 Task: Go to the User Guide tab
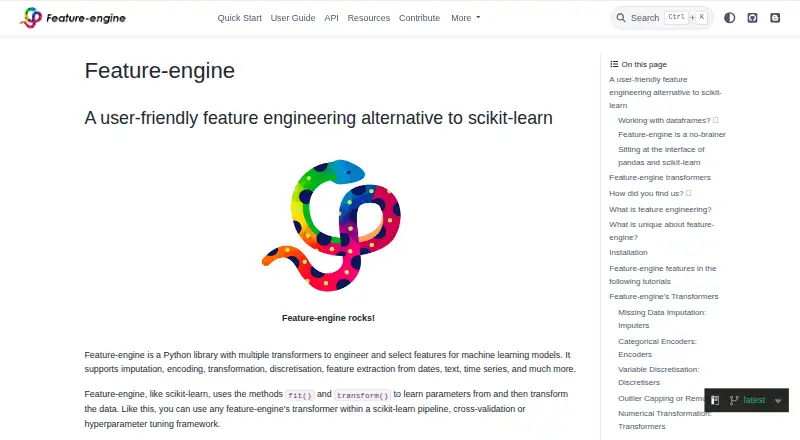(293, 18)
